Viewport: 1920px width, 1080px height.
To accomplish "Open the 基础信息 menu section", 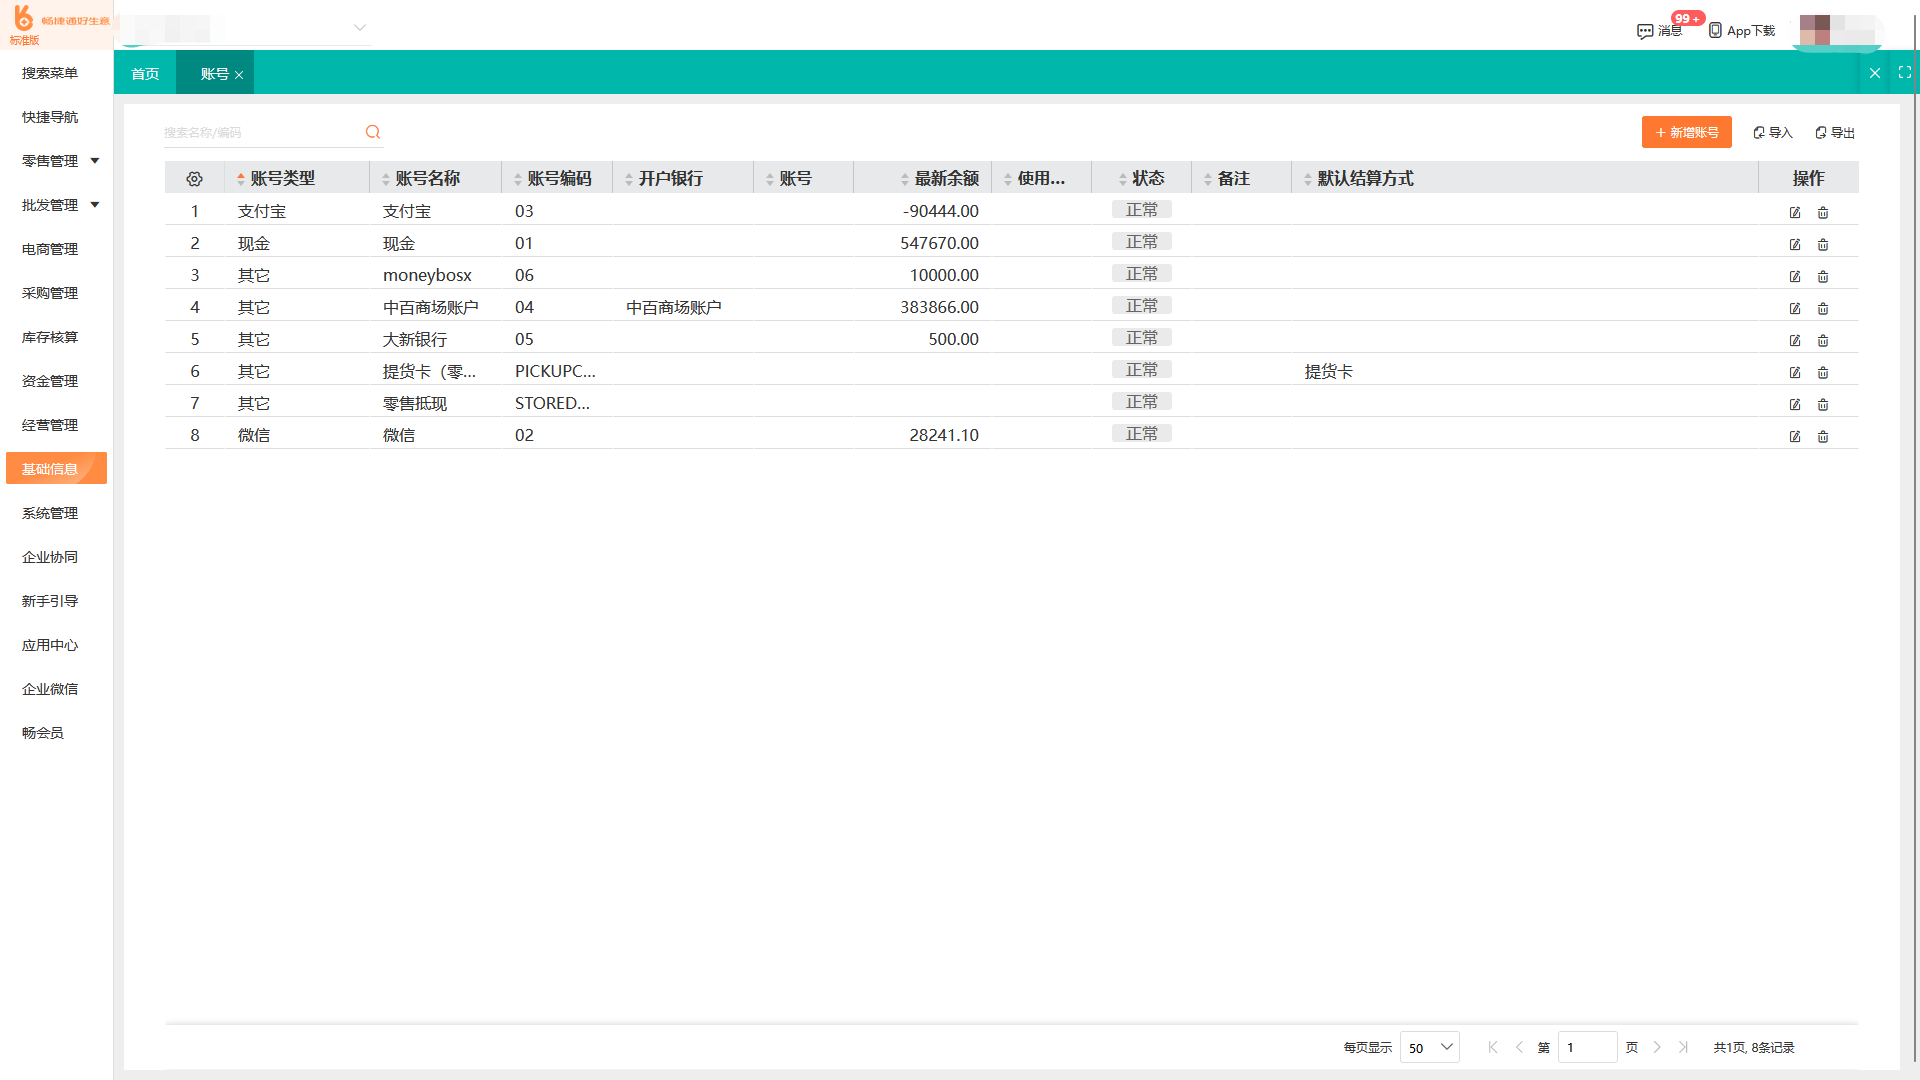I will (51, 468).
